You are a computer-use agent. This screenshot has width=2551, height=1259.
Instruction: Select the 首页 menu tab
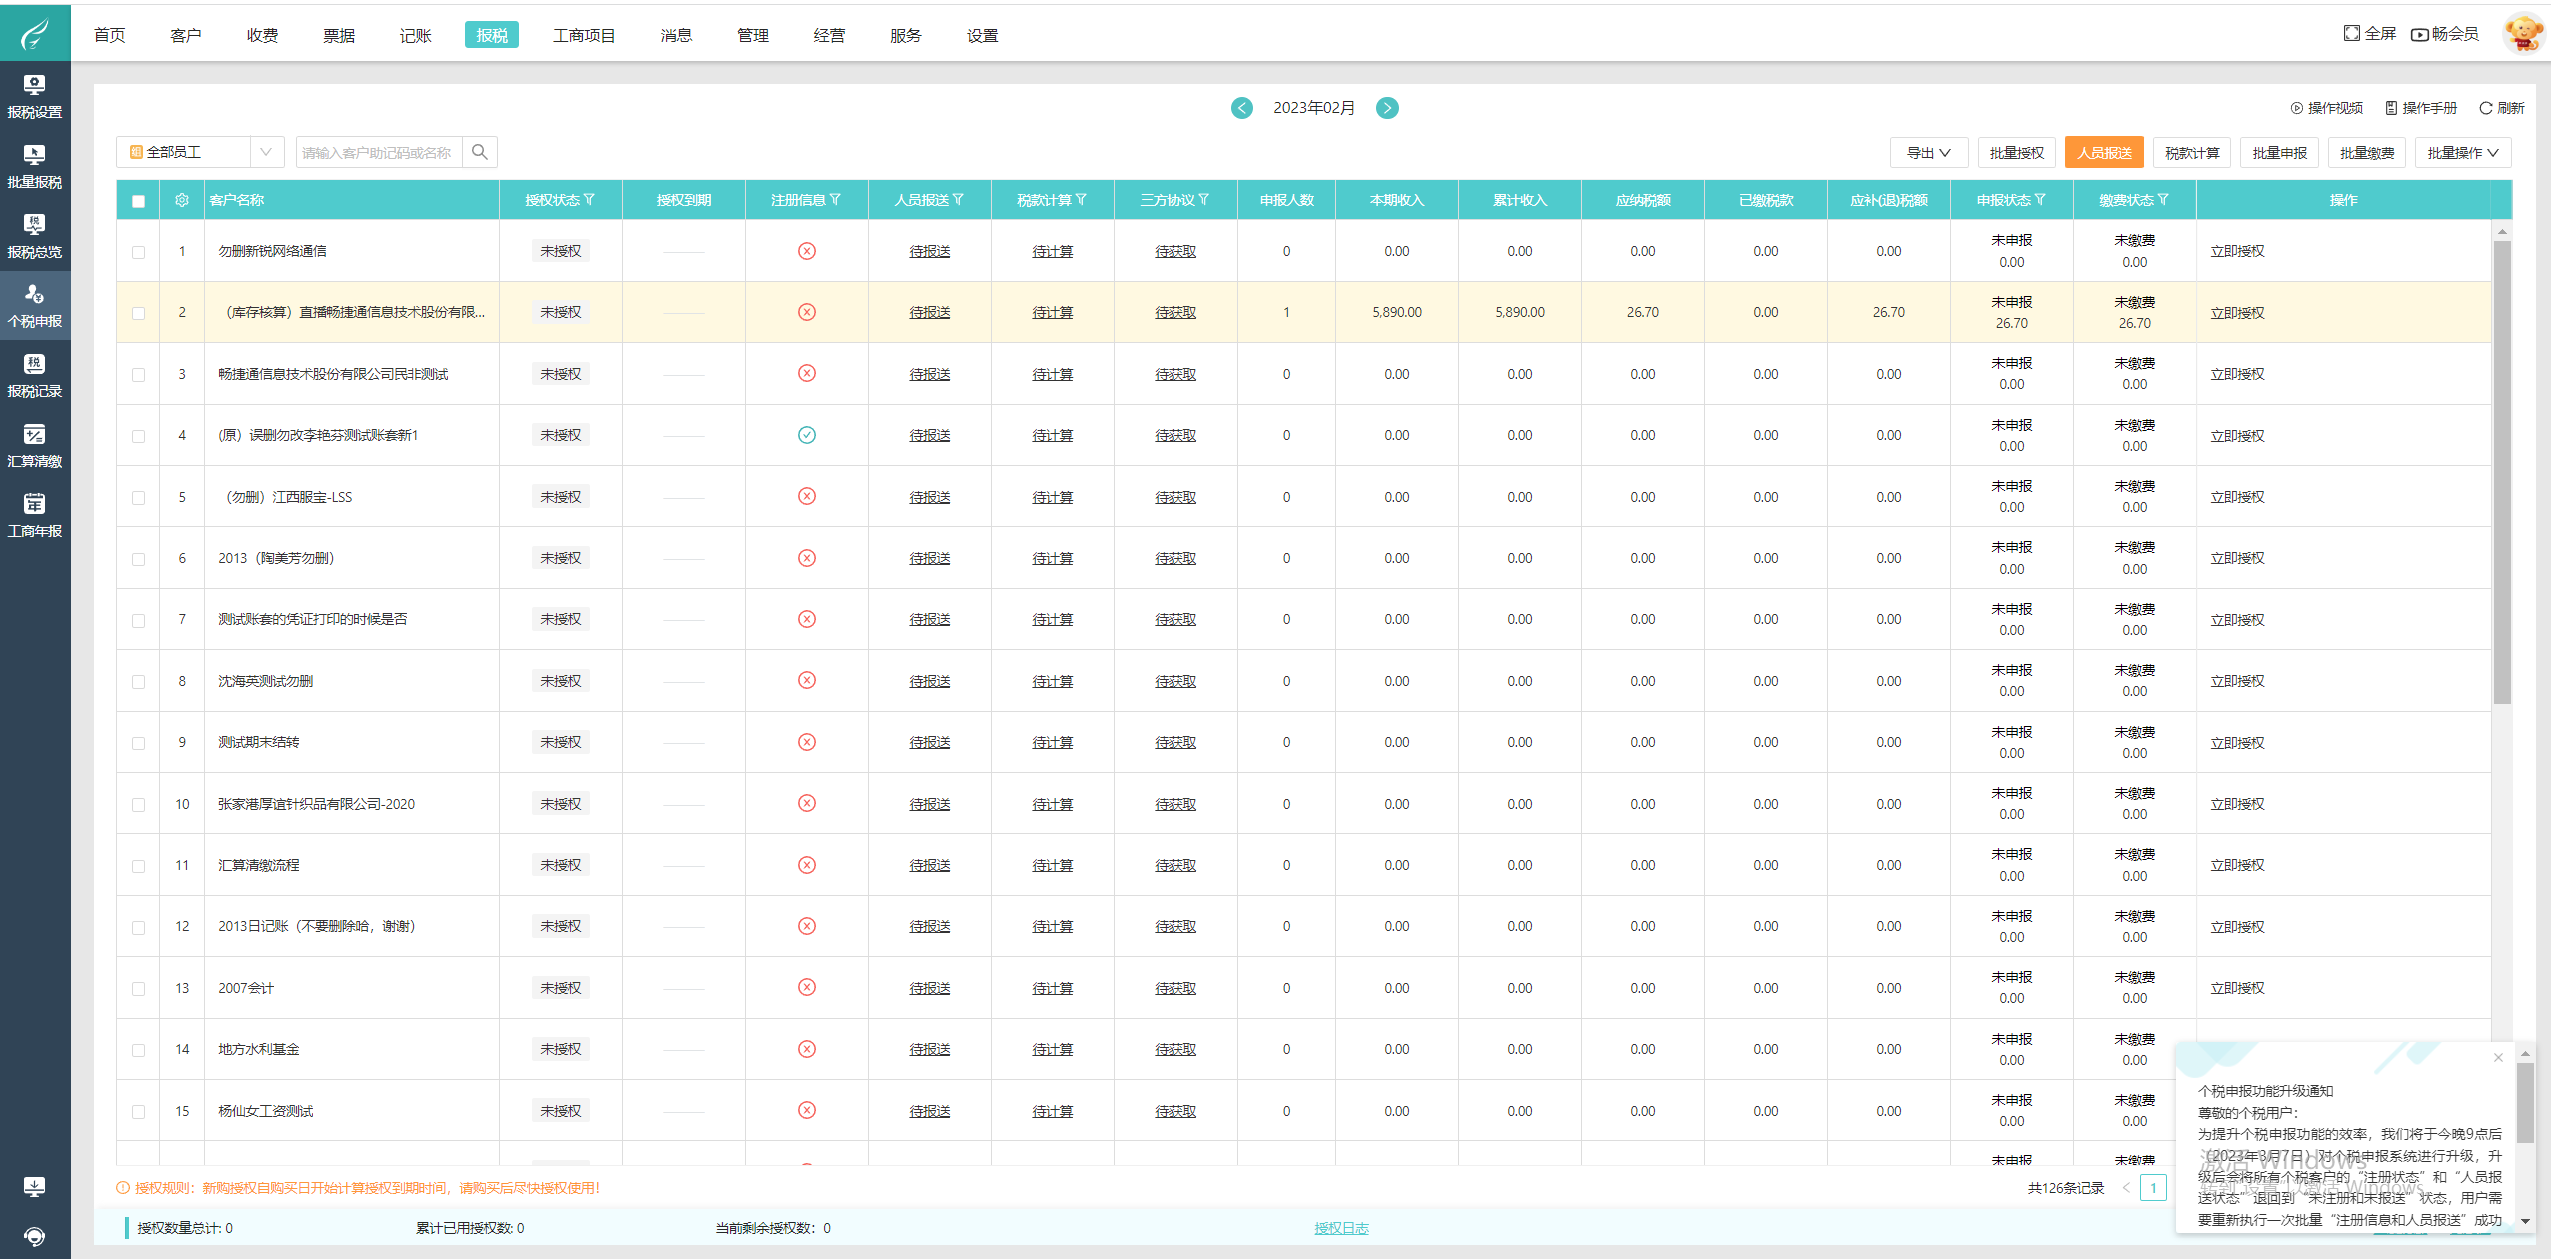point(111,31)
